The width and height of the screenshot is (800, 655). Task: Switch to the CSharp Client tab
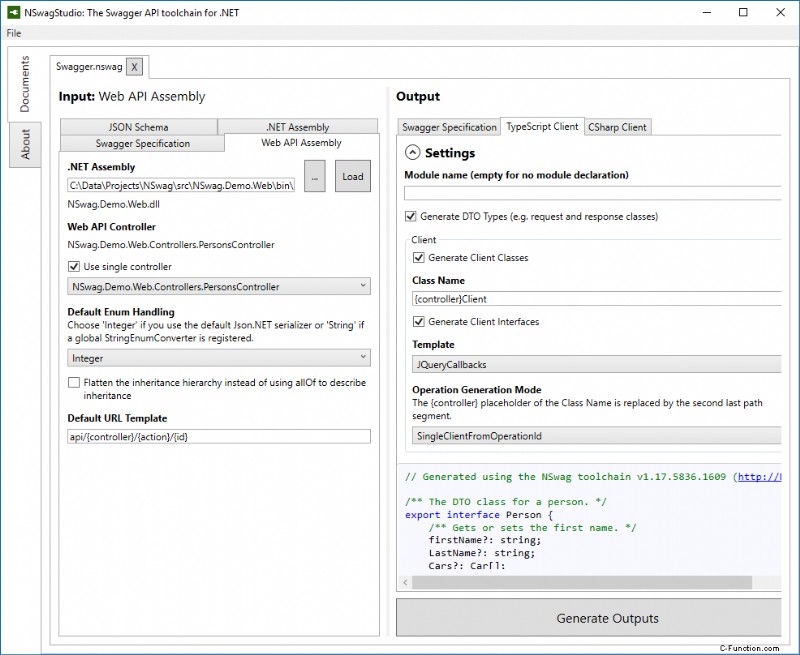618,127
